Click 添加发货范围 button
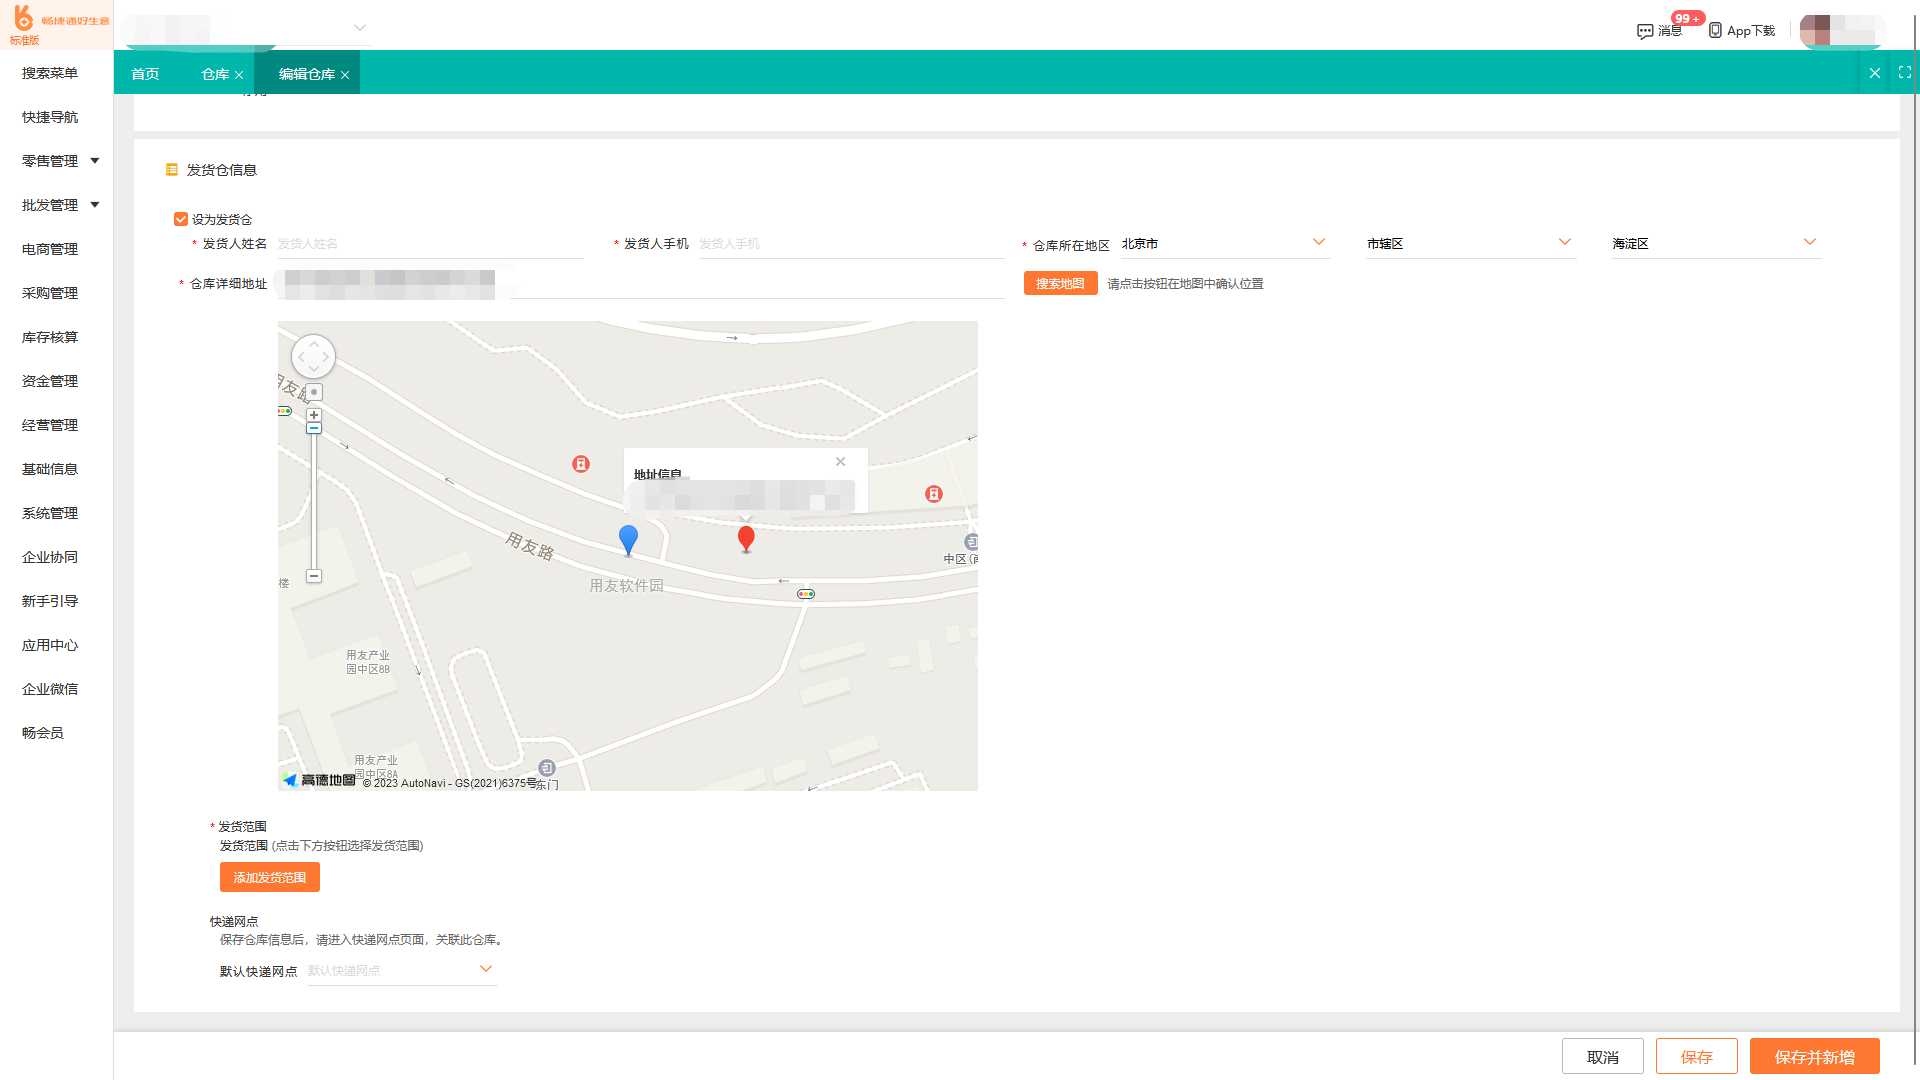 (x=269, y=877)
